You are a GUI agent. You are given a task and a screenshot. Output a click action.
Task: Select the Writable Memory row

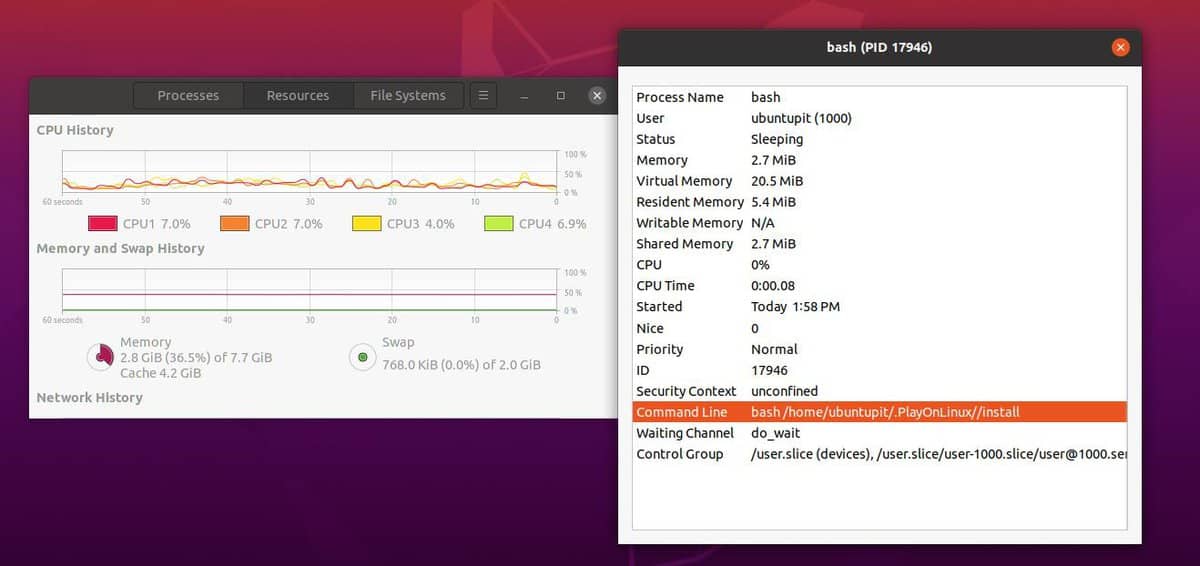[x=880, y=223]
